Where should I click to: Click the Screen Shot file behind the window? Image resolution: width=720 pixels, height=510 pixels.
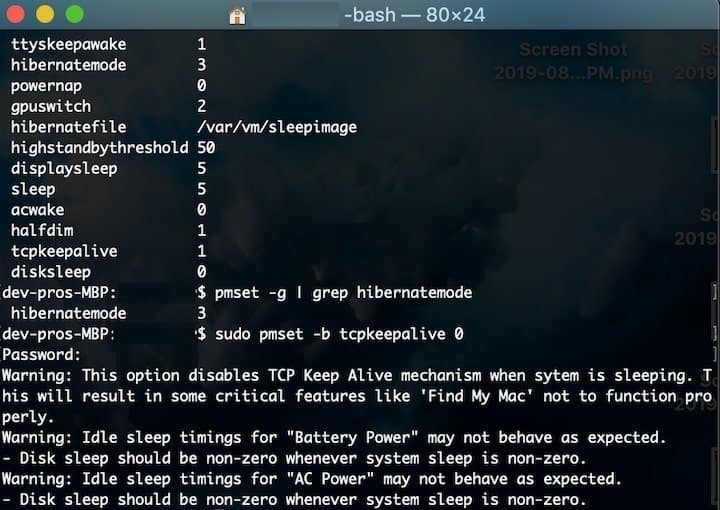pyautogui.click(x=574, y=61)
